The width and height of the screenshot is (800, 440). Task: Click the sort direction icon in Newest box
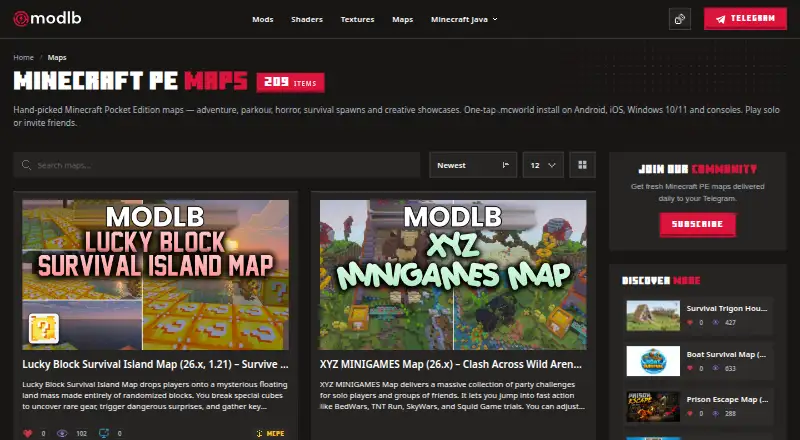[x=506, y=165]
